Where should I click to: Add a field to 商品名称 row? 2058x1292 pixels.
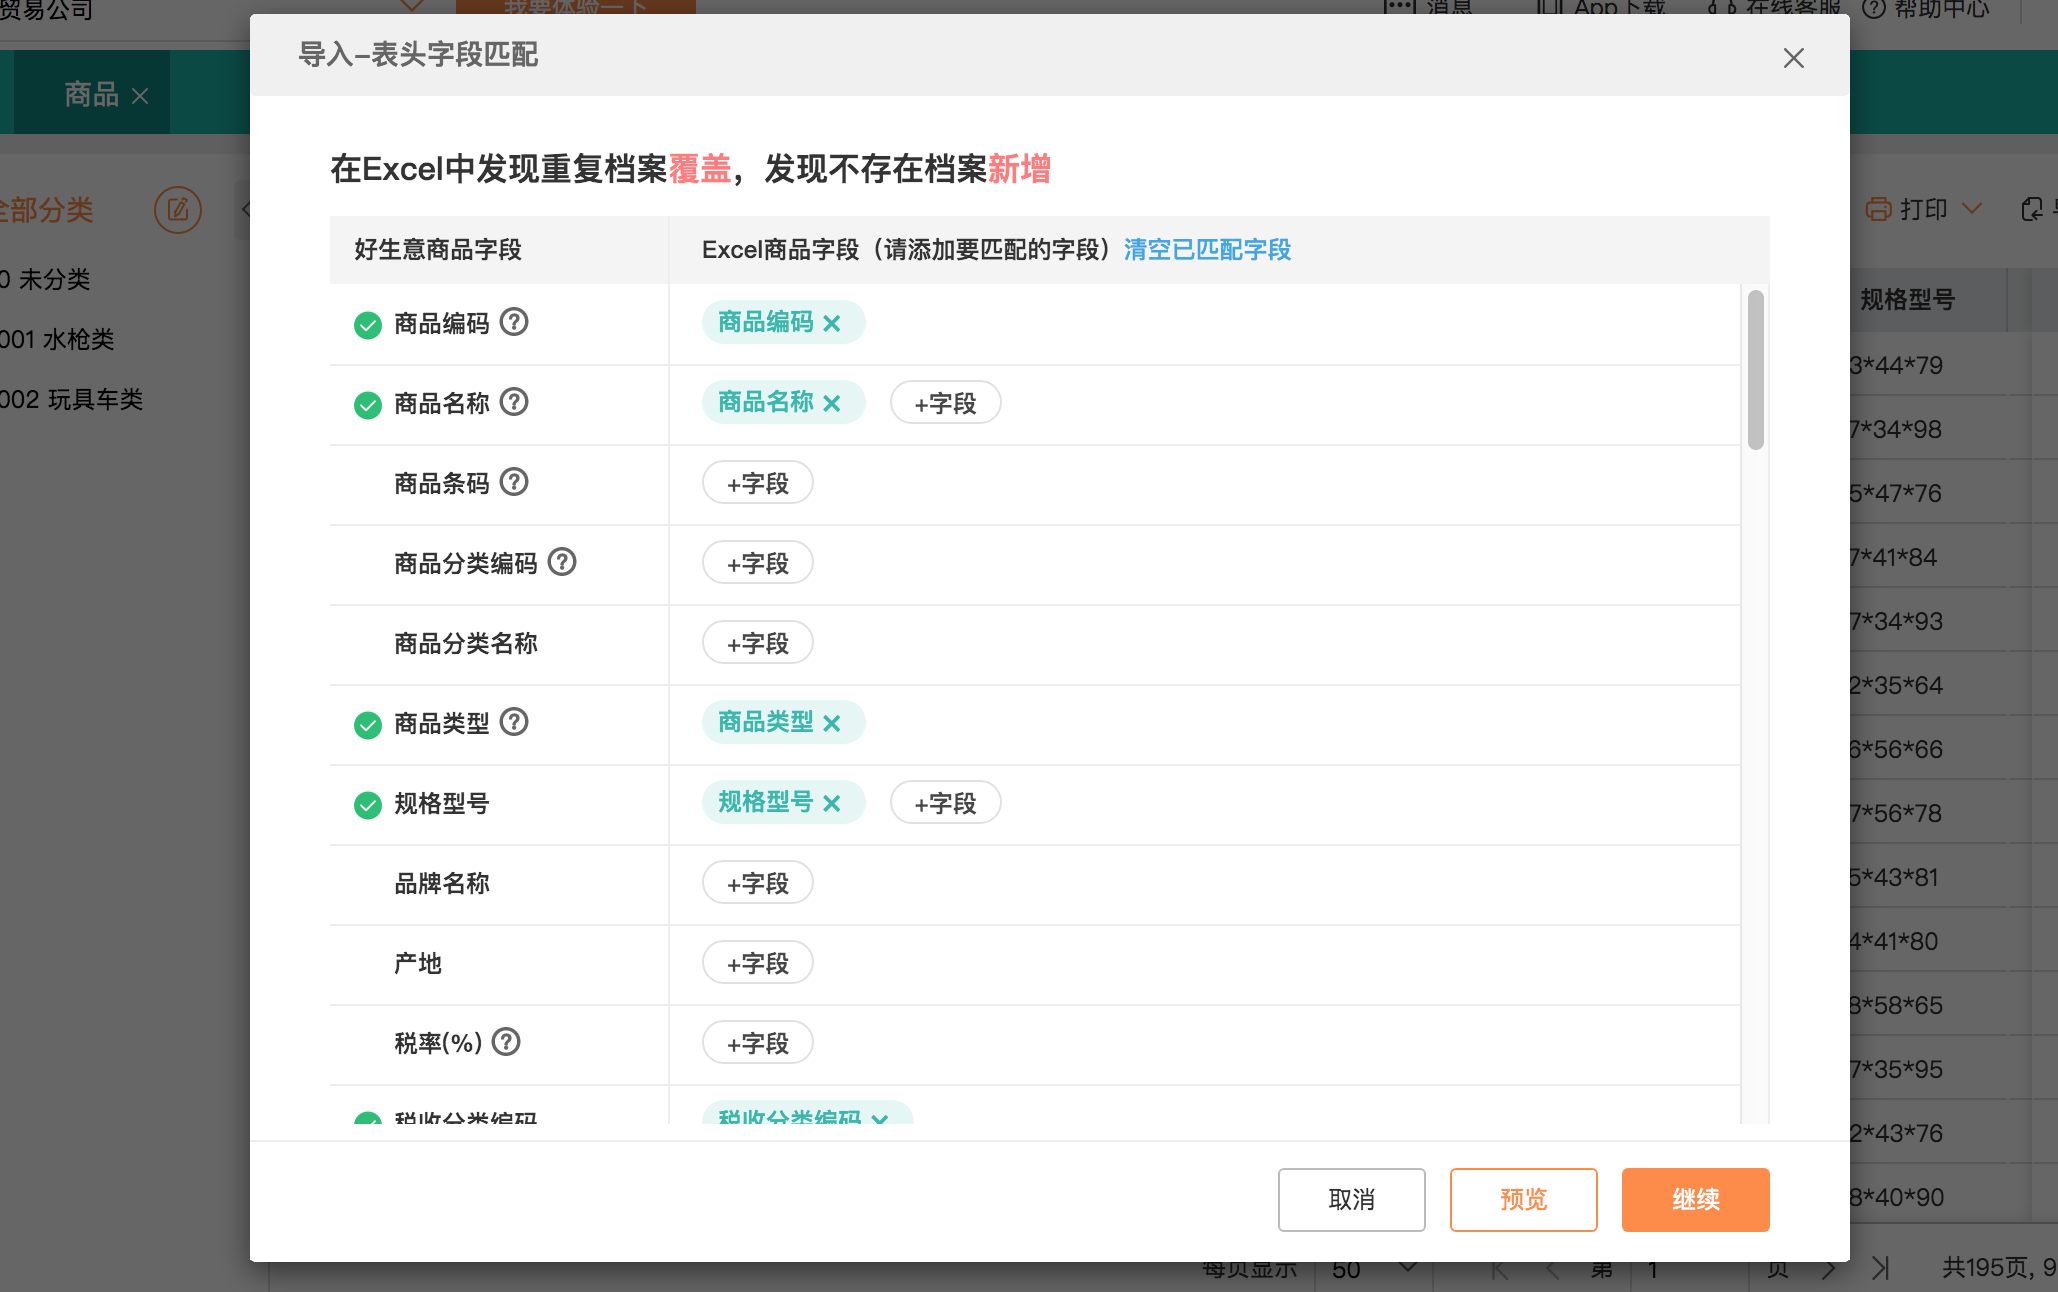(946, 402)
